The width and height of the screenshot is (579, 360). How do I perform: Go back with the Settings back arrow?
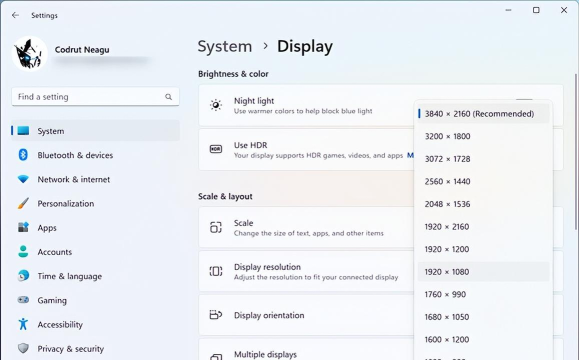pos(15,15)
